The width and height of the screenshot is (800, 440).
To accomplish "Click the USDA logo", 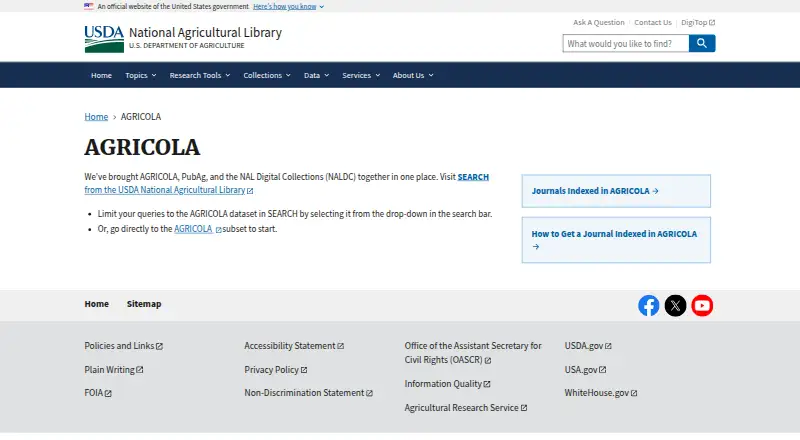I will point(104,39).
